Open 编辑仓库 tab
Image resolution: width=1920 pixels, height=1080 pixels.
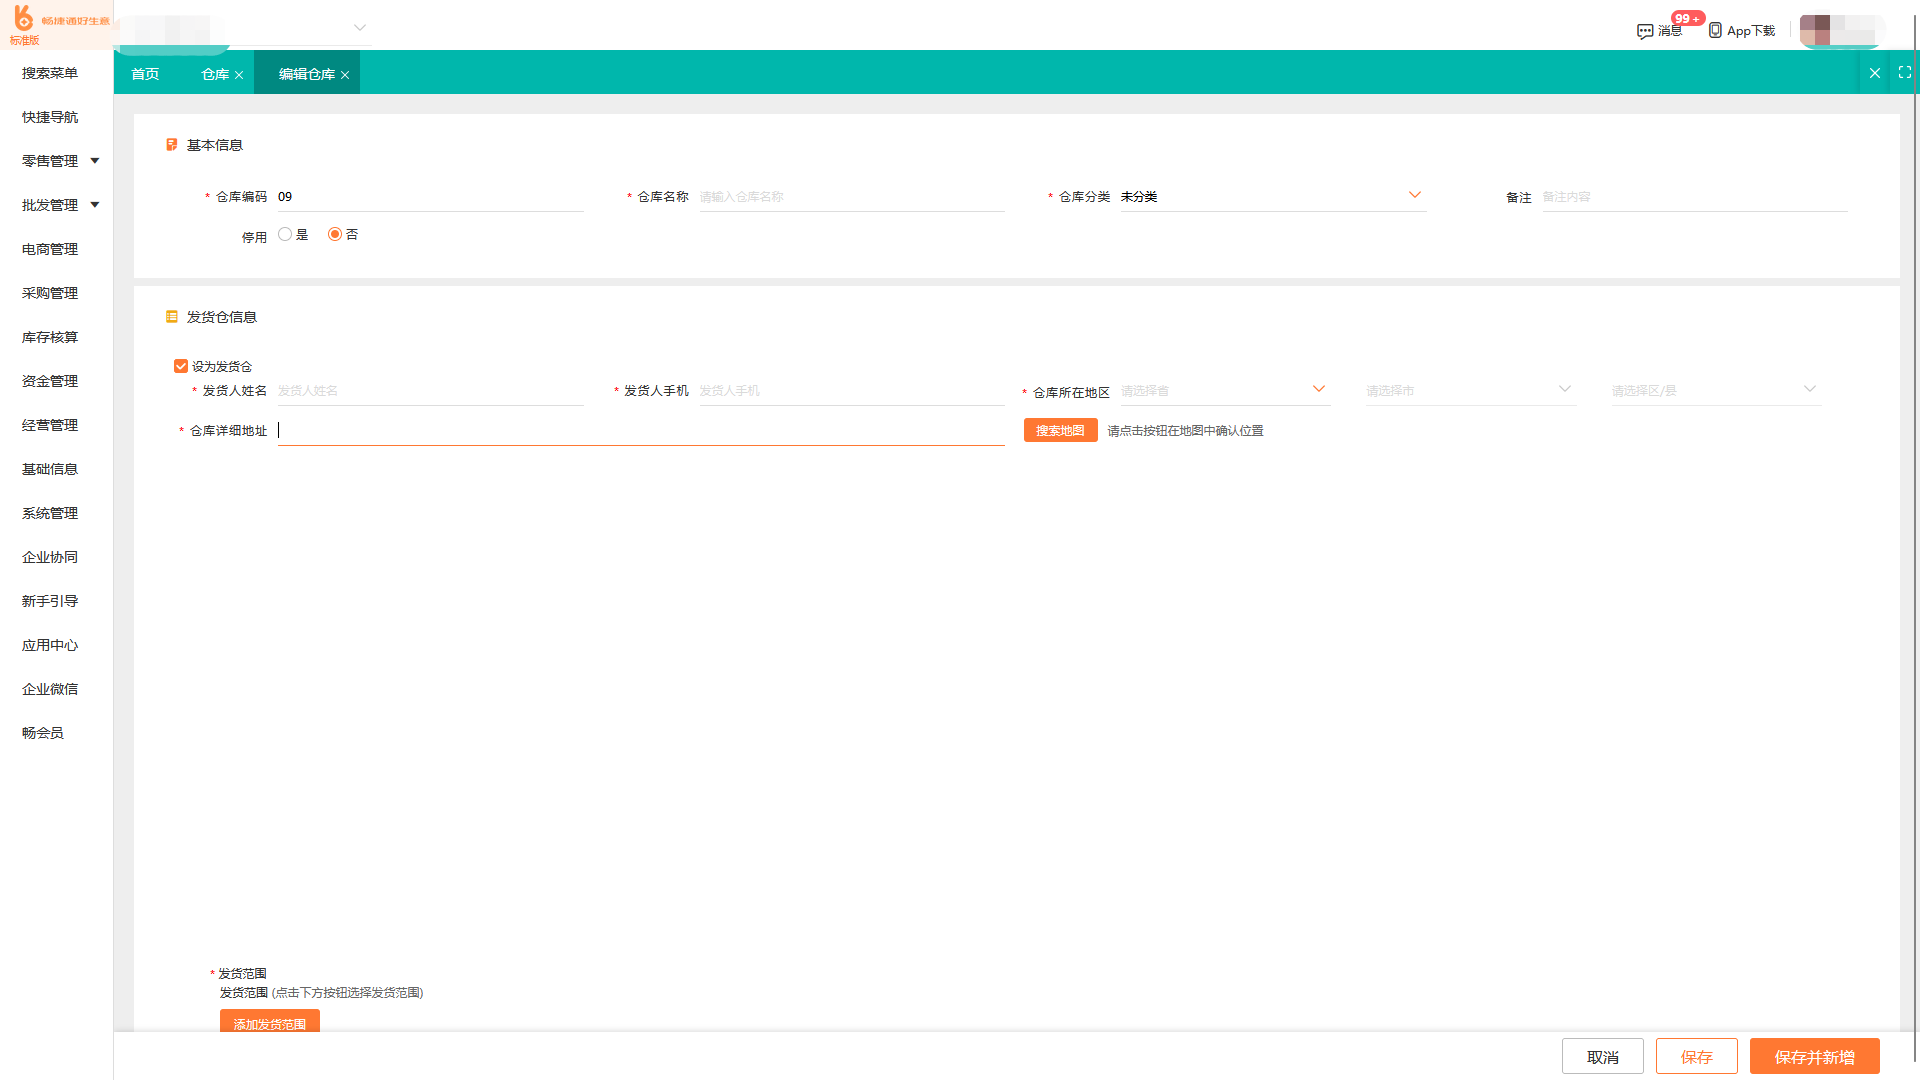coord(307,74)
